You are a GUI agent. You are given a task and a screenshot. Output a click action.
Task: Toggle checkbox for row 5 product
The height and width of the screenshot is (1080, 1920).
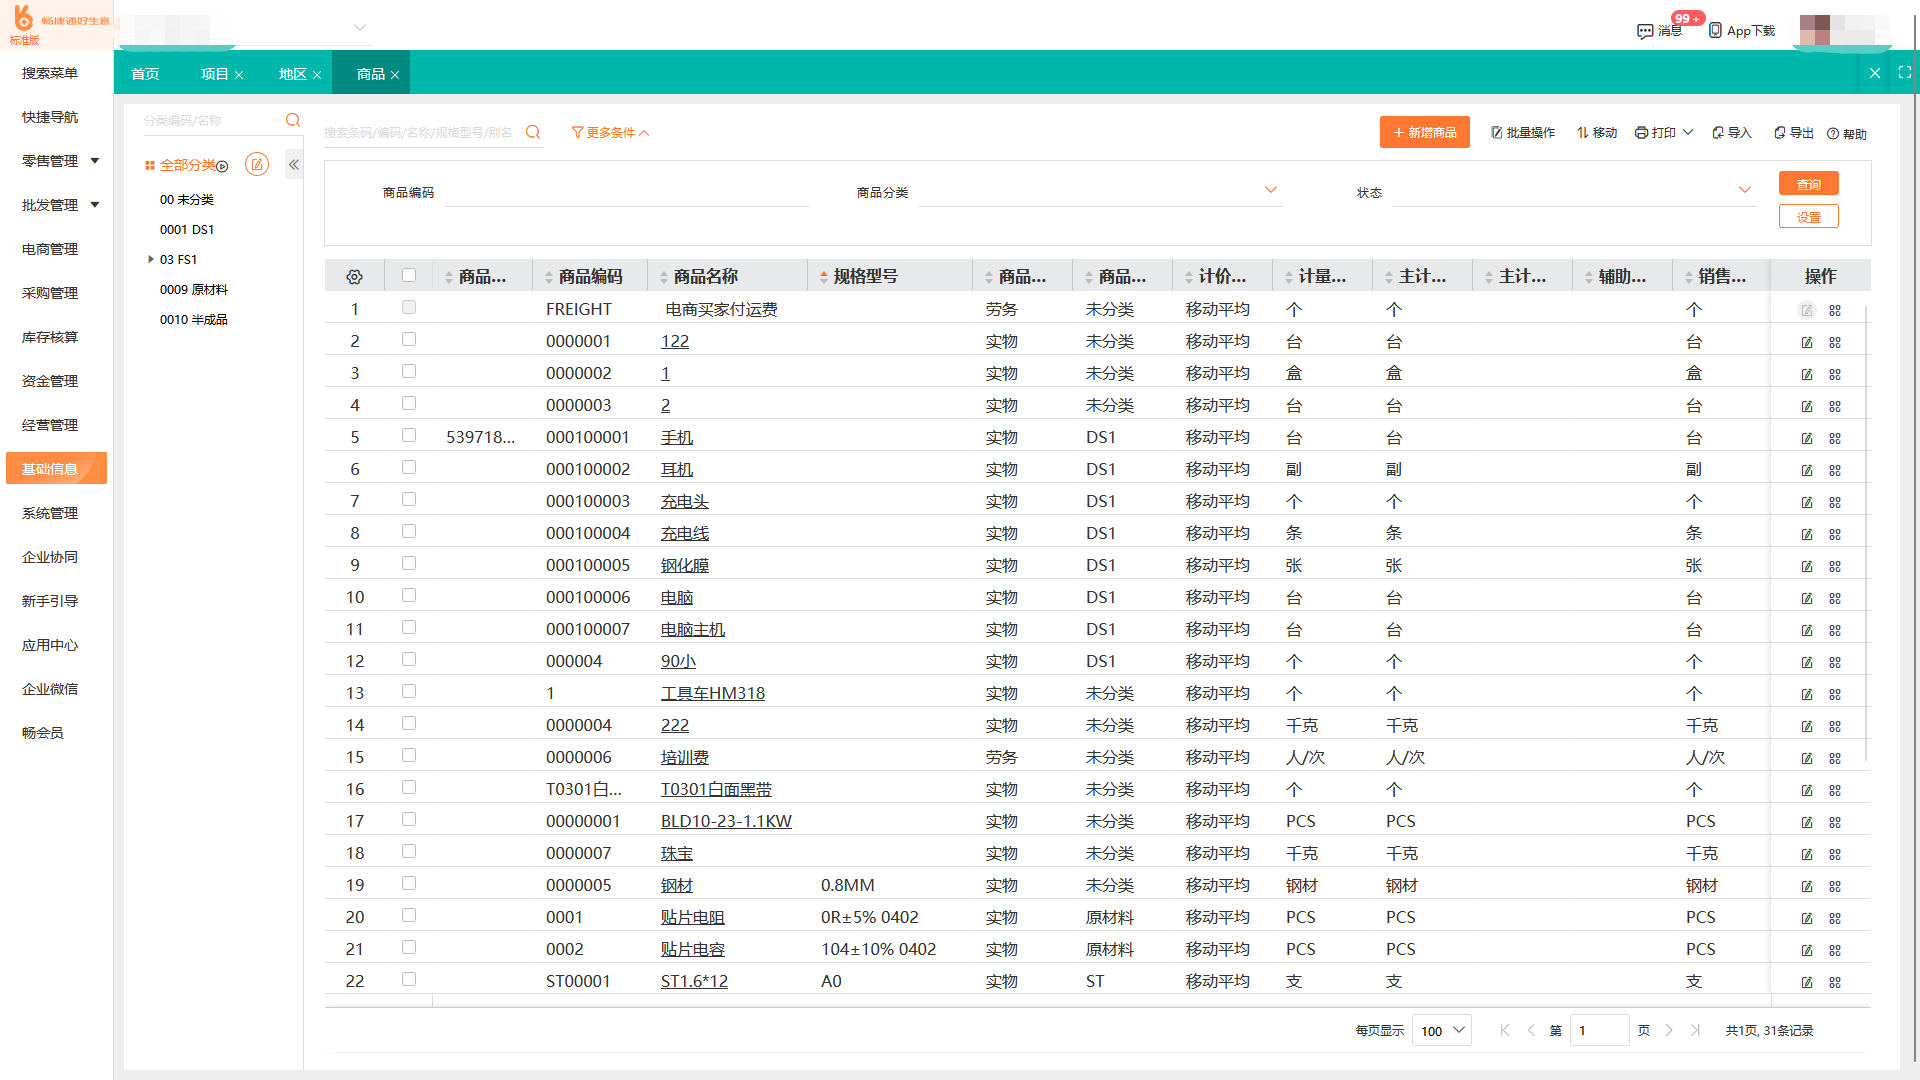pos(410,435)
